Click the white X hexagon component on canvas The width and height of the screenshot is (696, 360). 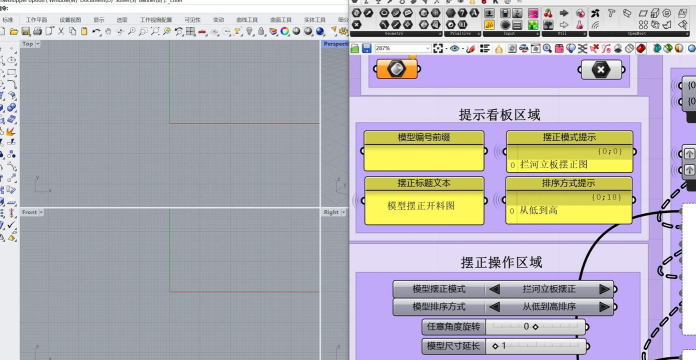point(601,70)
